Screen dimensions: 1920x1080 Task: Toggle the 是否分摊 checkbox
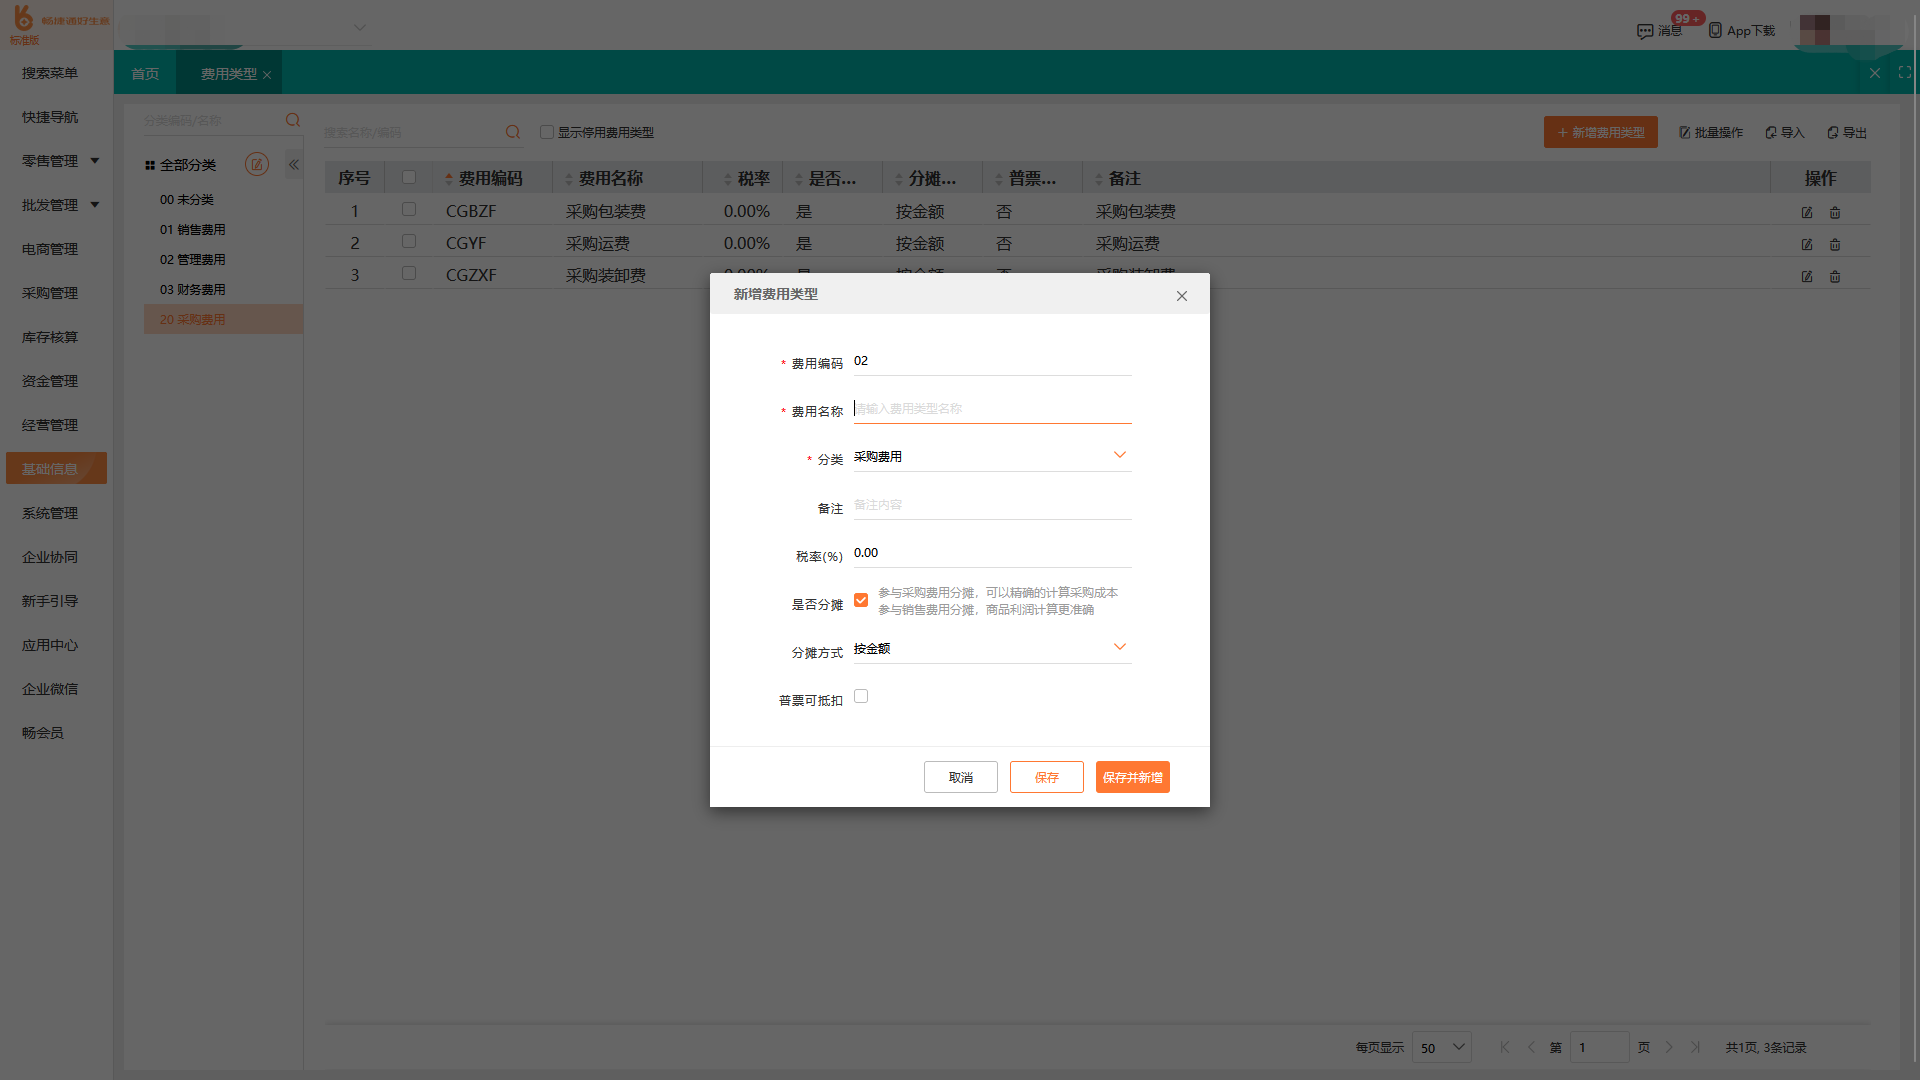click(861, 601)
